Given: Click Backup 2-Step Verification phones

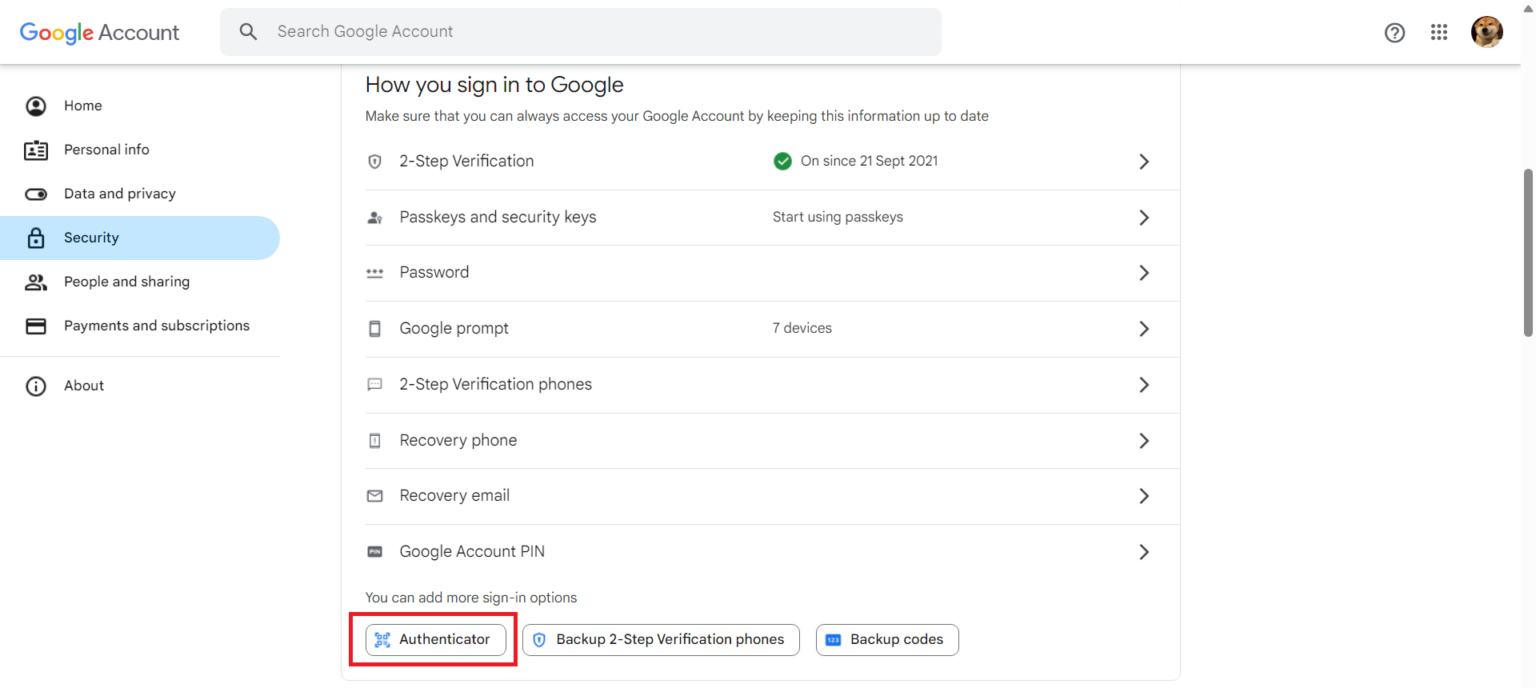Looking at the screenshot, I should coord(660,639).
